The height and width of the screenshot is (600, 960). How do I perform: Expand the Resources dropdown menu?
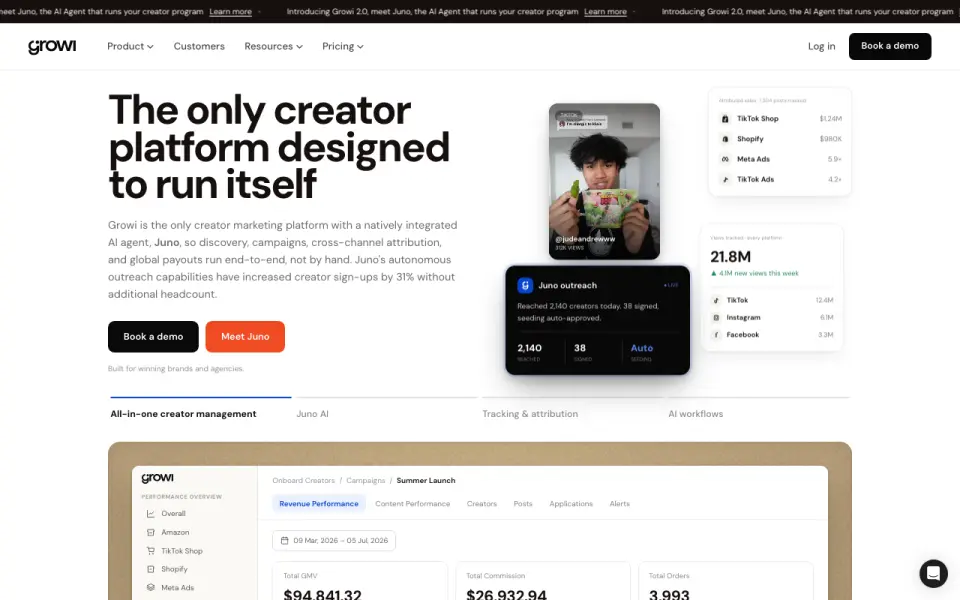273,47
